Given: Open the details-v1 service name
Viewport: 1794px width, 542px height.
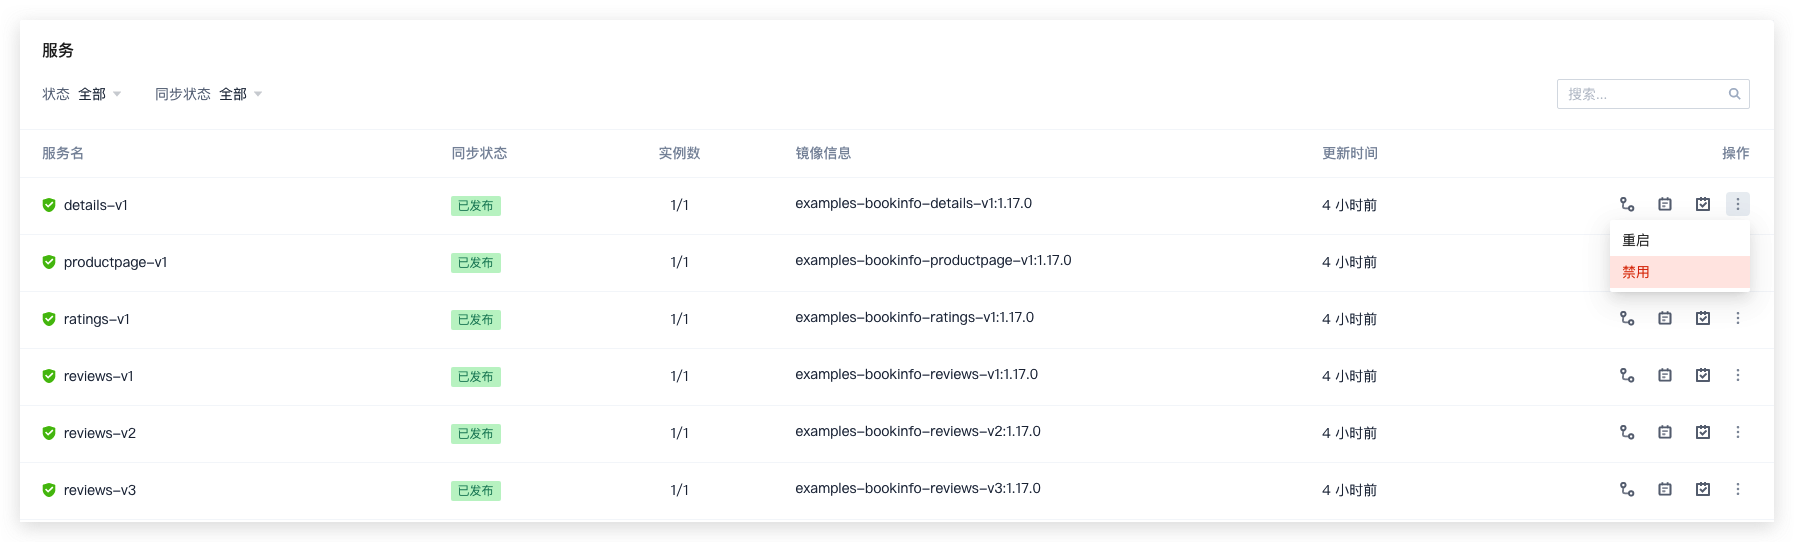Looking at the screenshot, I should (96, 205).
